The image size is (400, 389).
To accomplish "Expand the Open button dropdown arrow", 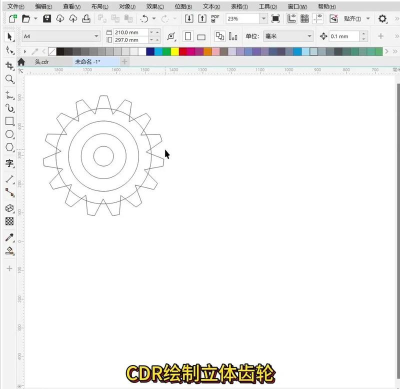I will pyautogui.click(x=35, y=19).
